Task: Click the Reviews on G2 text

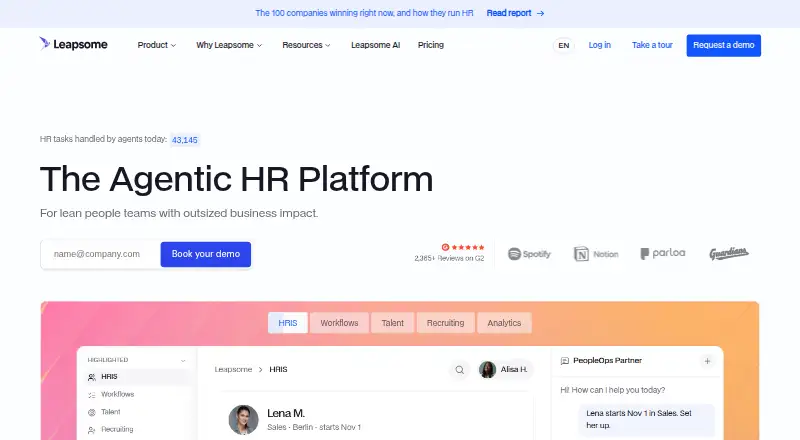Action: tap(449, 258)
